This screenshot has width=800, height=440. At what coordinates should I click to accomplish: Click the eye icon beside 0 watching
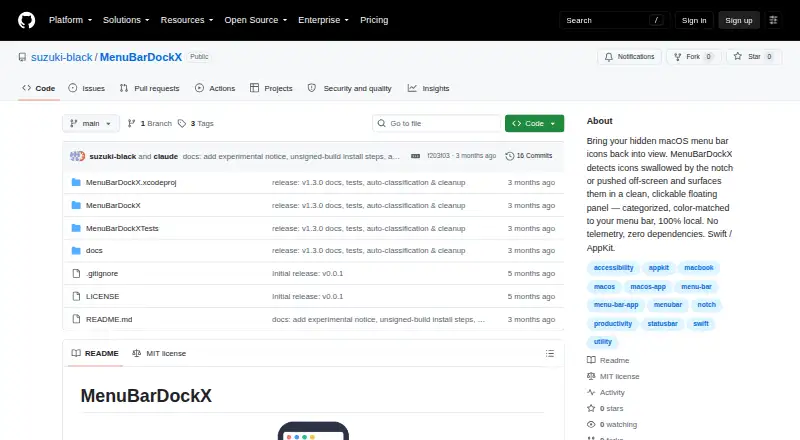click(x=591, y=424)
